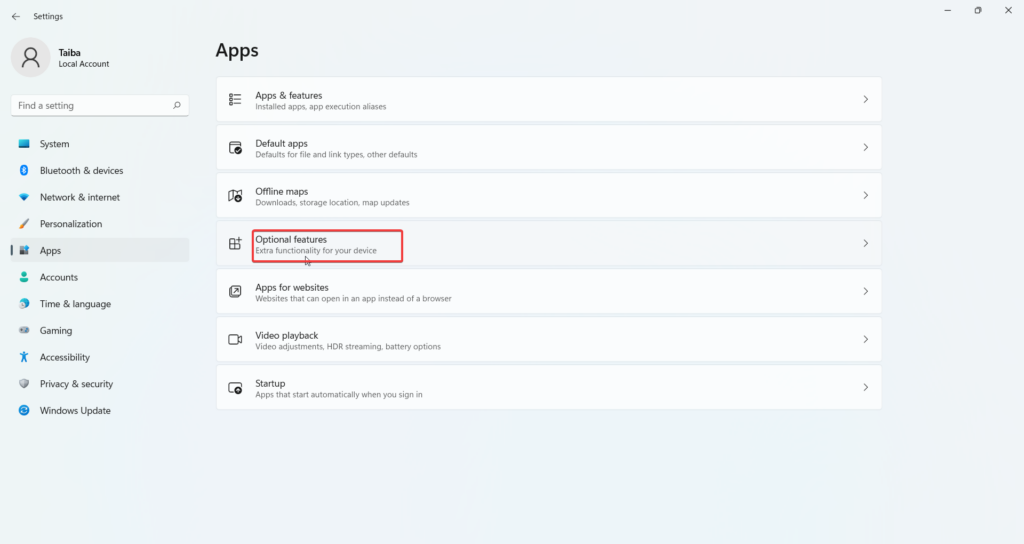The width and height of the screenshot is (1024, 544).
Task: Click the Offline maps row chevron
Action: click(x=865, y=195)
